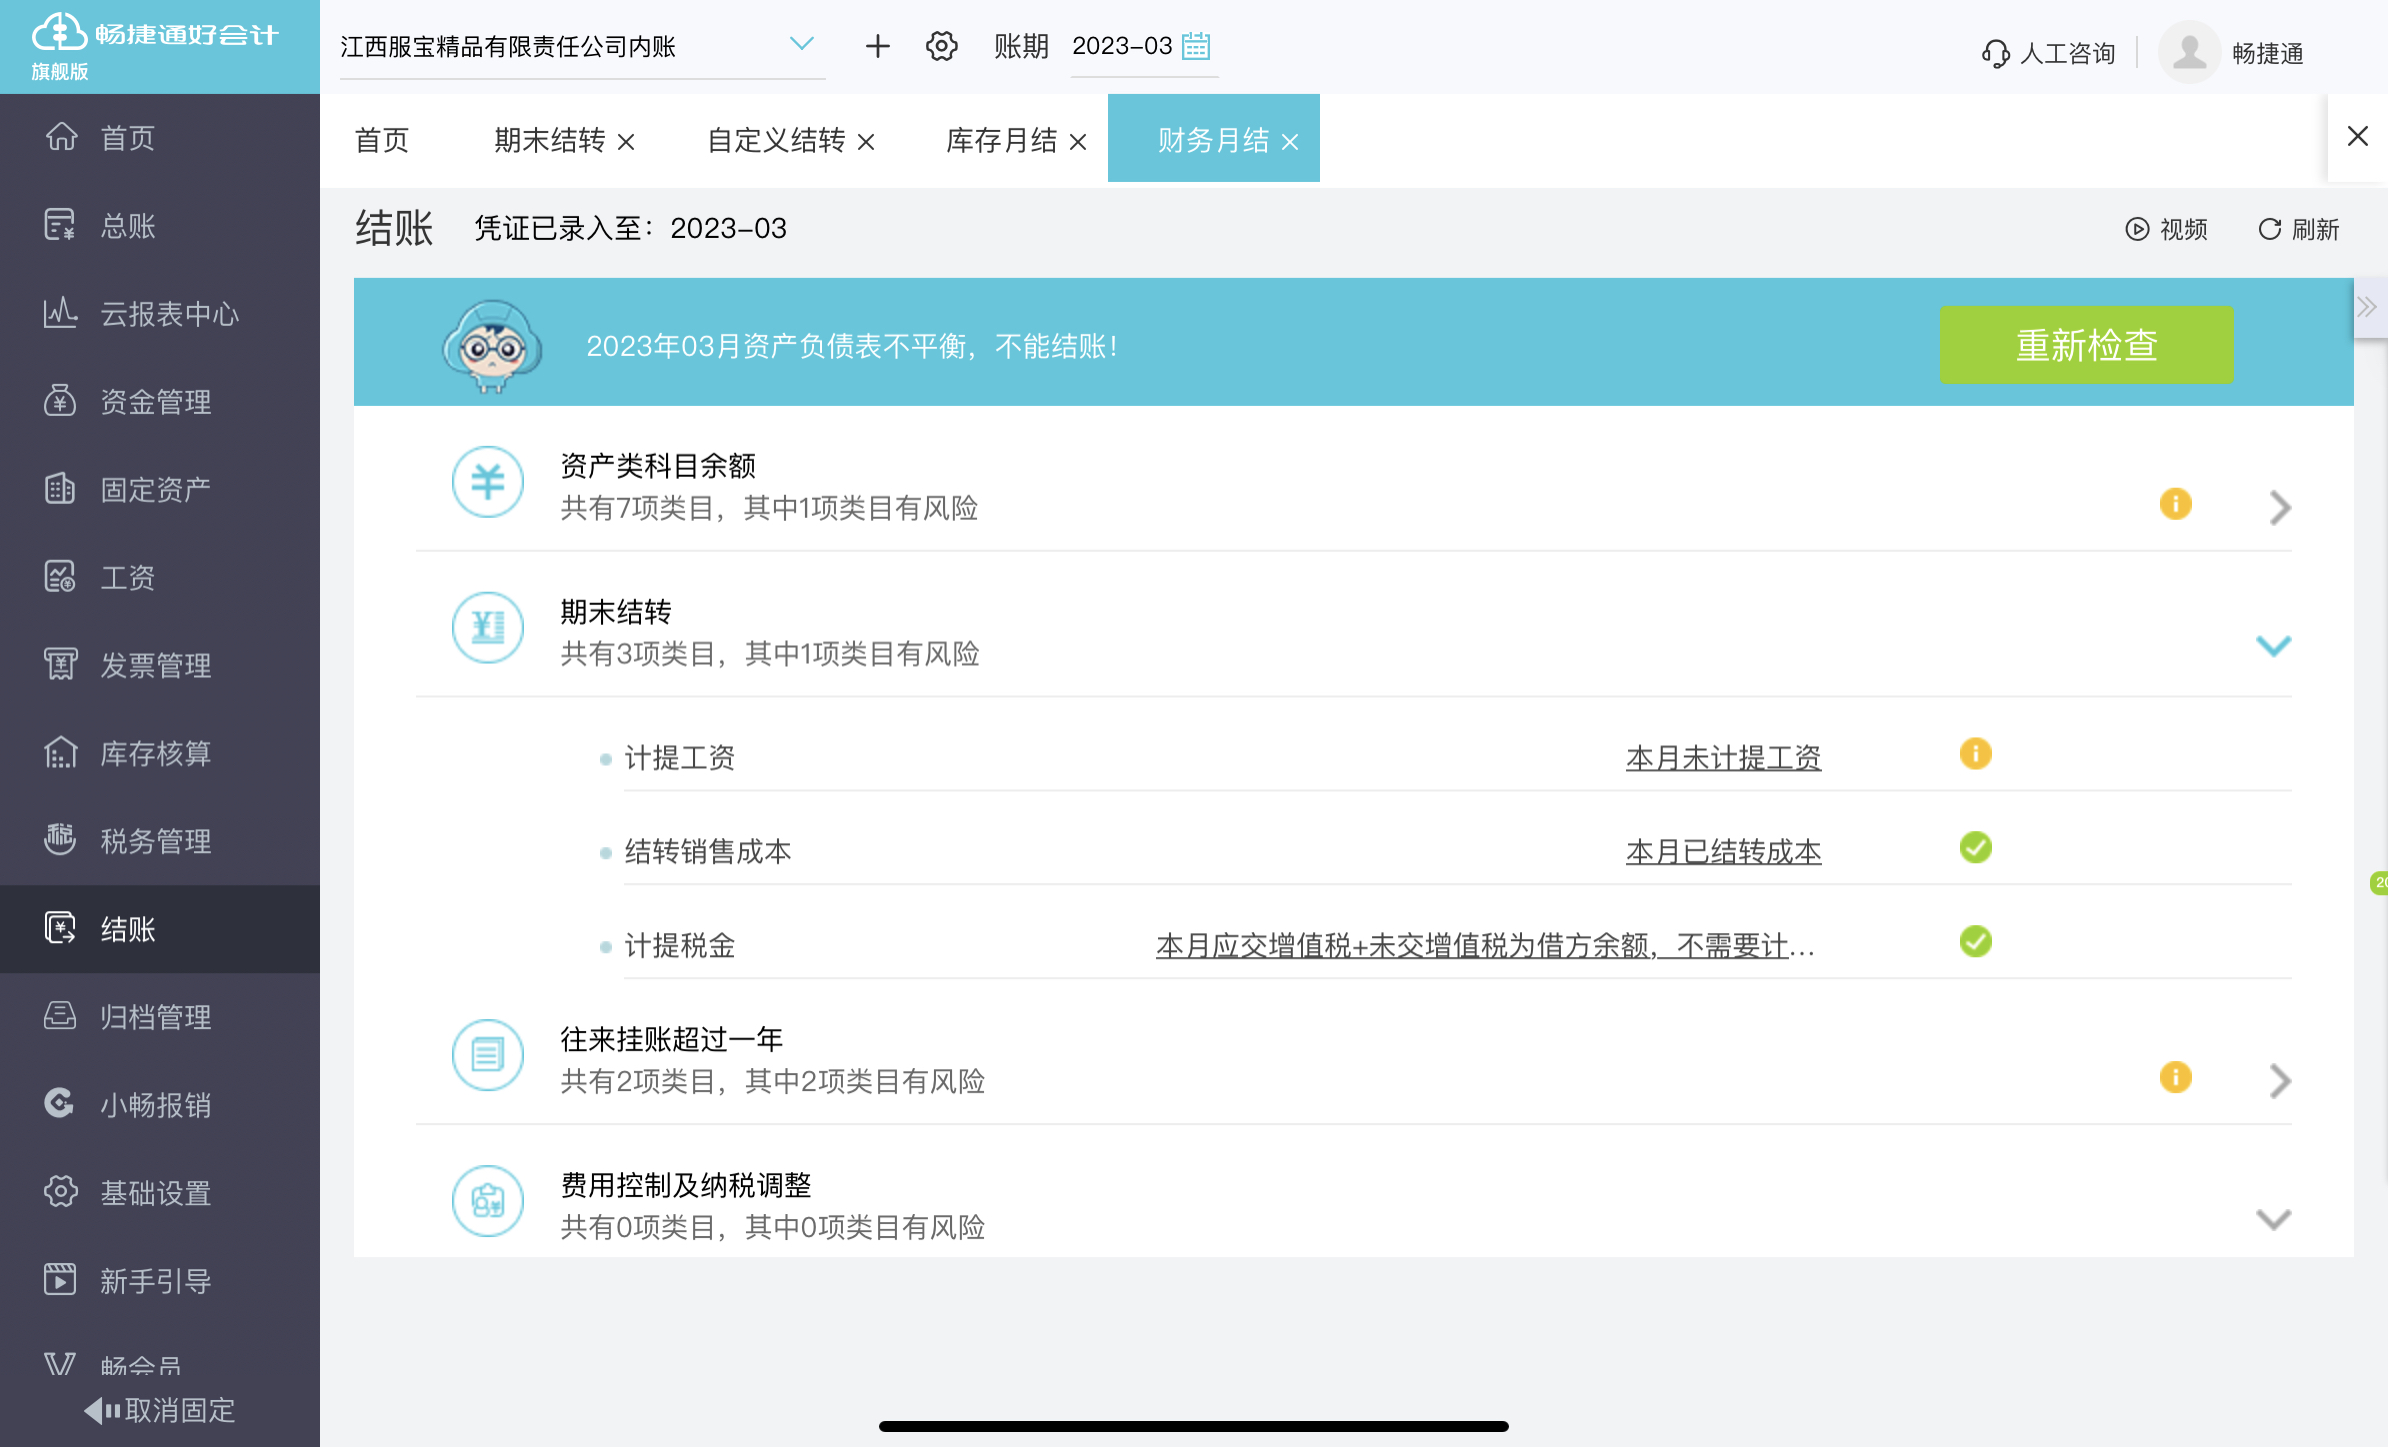Expand the 往来挂账超过一年 section
Viewport: 2388px width, 1447px height.
(x=2281, y=1073)
